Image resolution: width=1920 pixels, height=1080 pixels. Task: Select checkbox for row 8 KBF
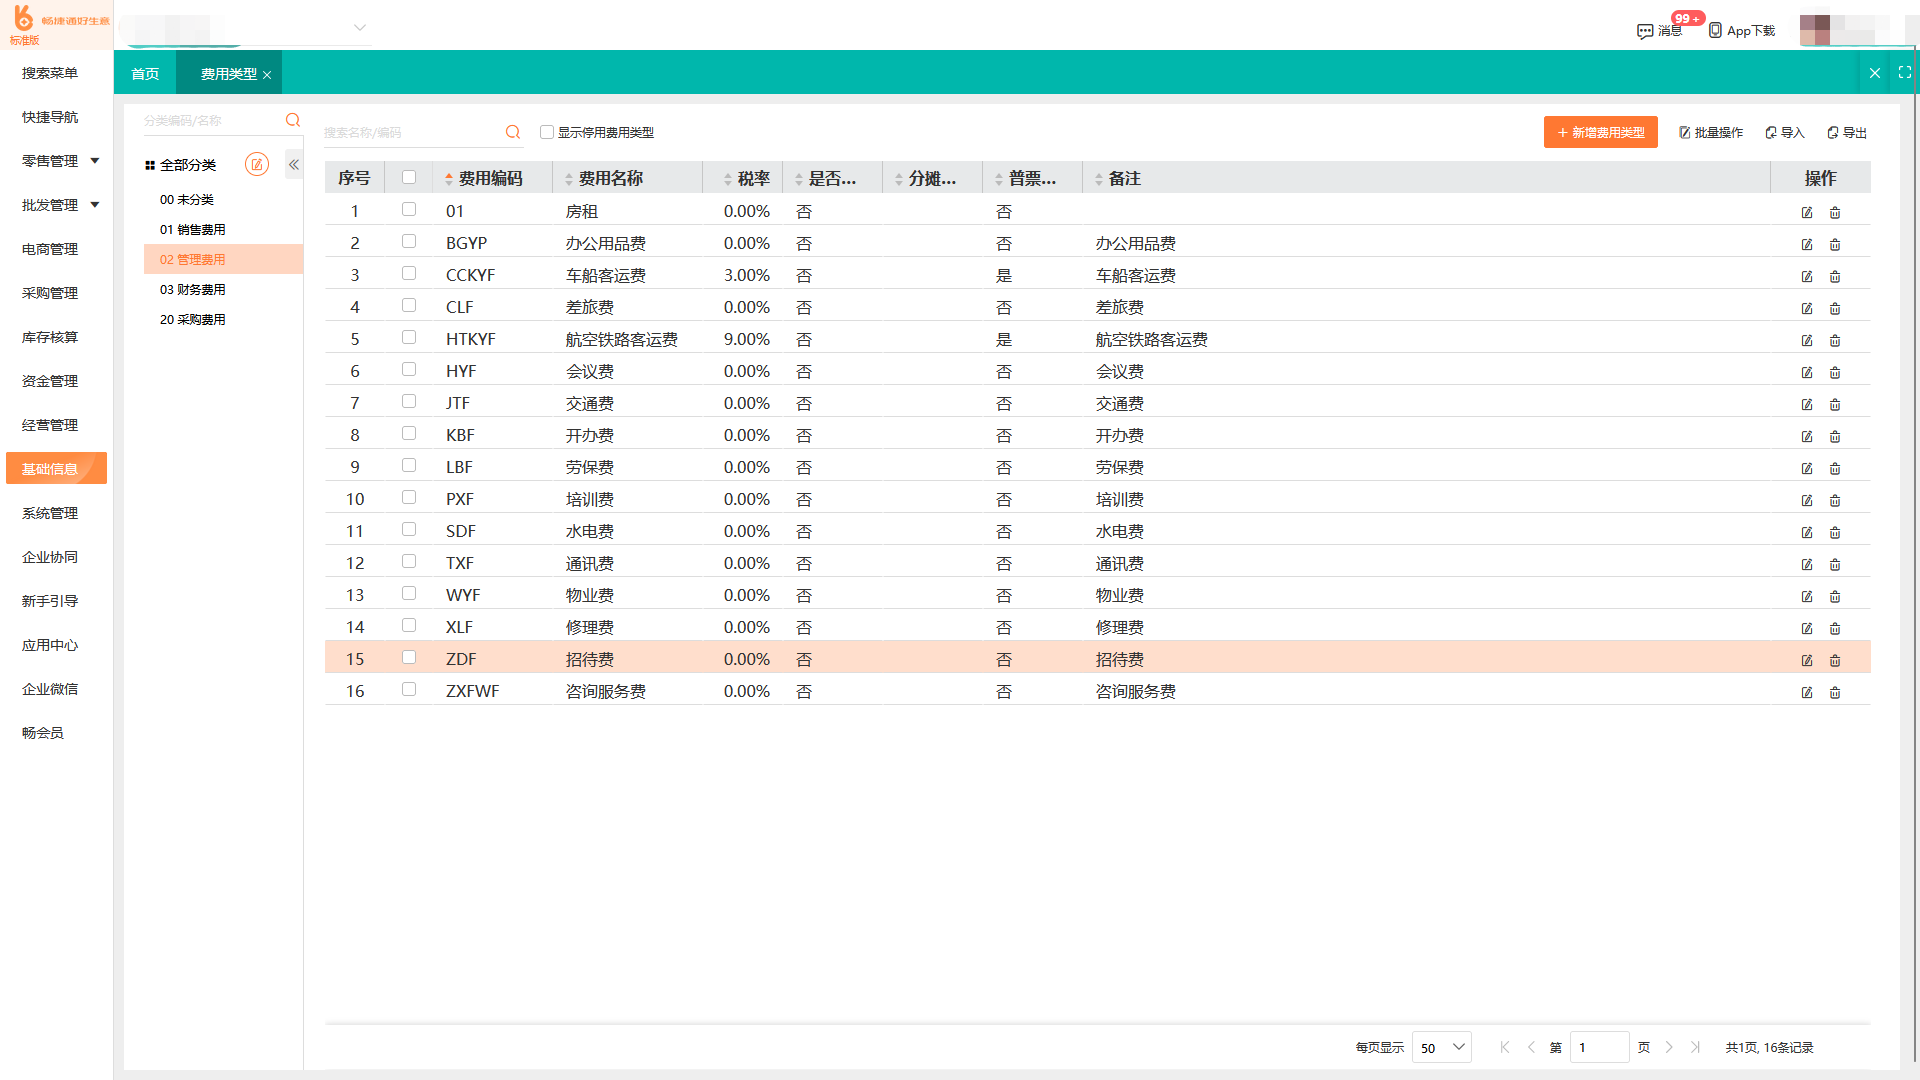tap(409, 434)
